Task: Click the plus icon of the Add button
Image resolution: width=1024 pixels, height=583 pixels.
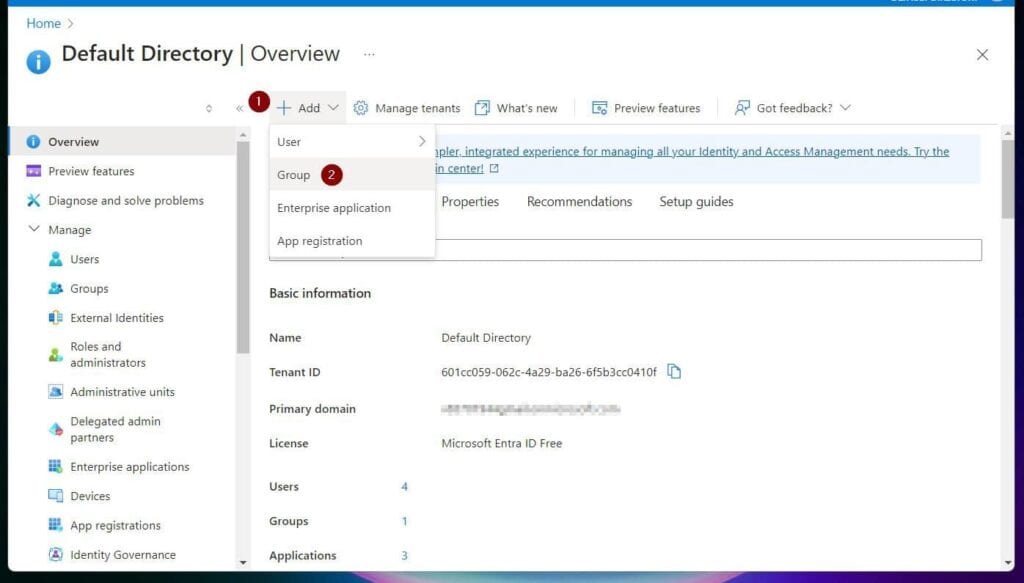Action: tap(283, 108)
